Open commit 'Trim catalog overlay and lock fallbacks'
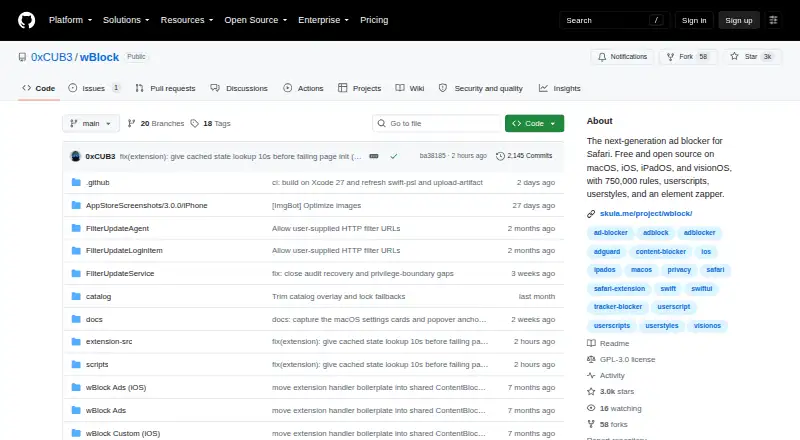This screenshot has height=440, width=800. (x=338, y=296)
